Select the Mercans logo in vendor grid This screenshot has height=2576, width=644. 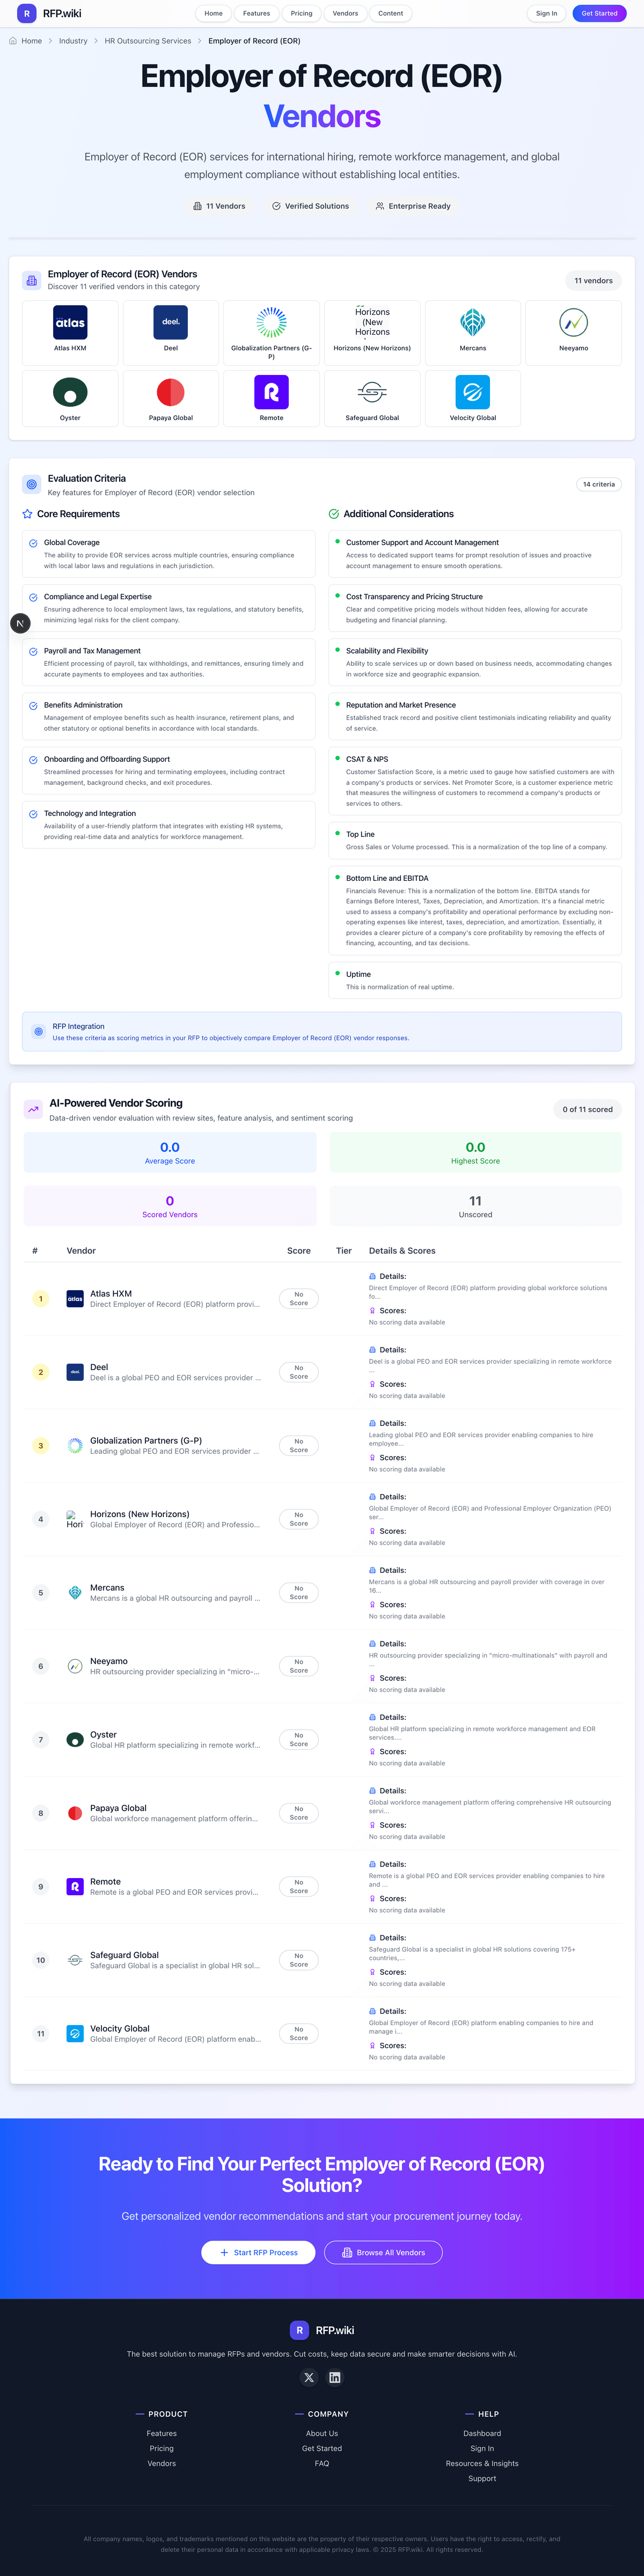point(473,331)
